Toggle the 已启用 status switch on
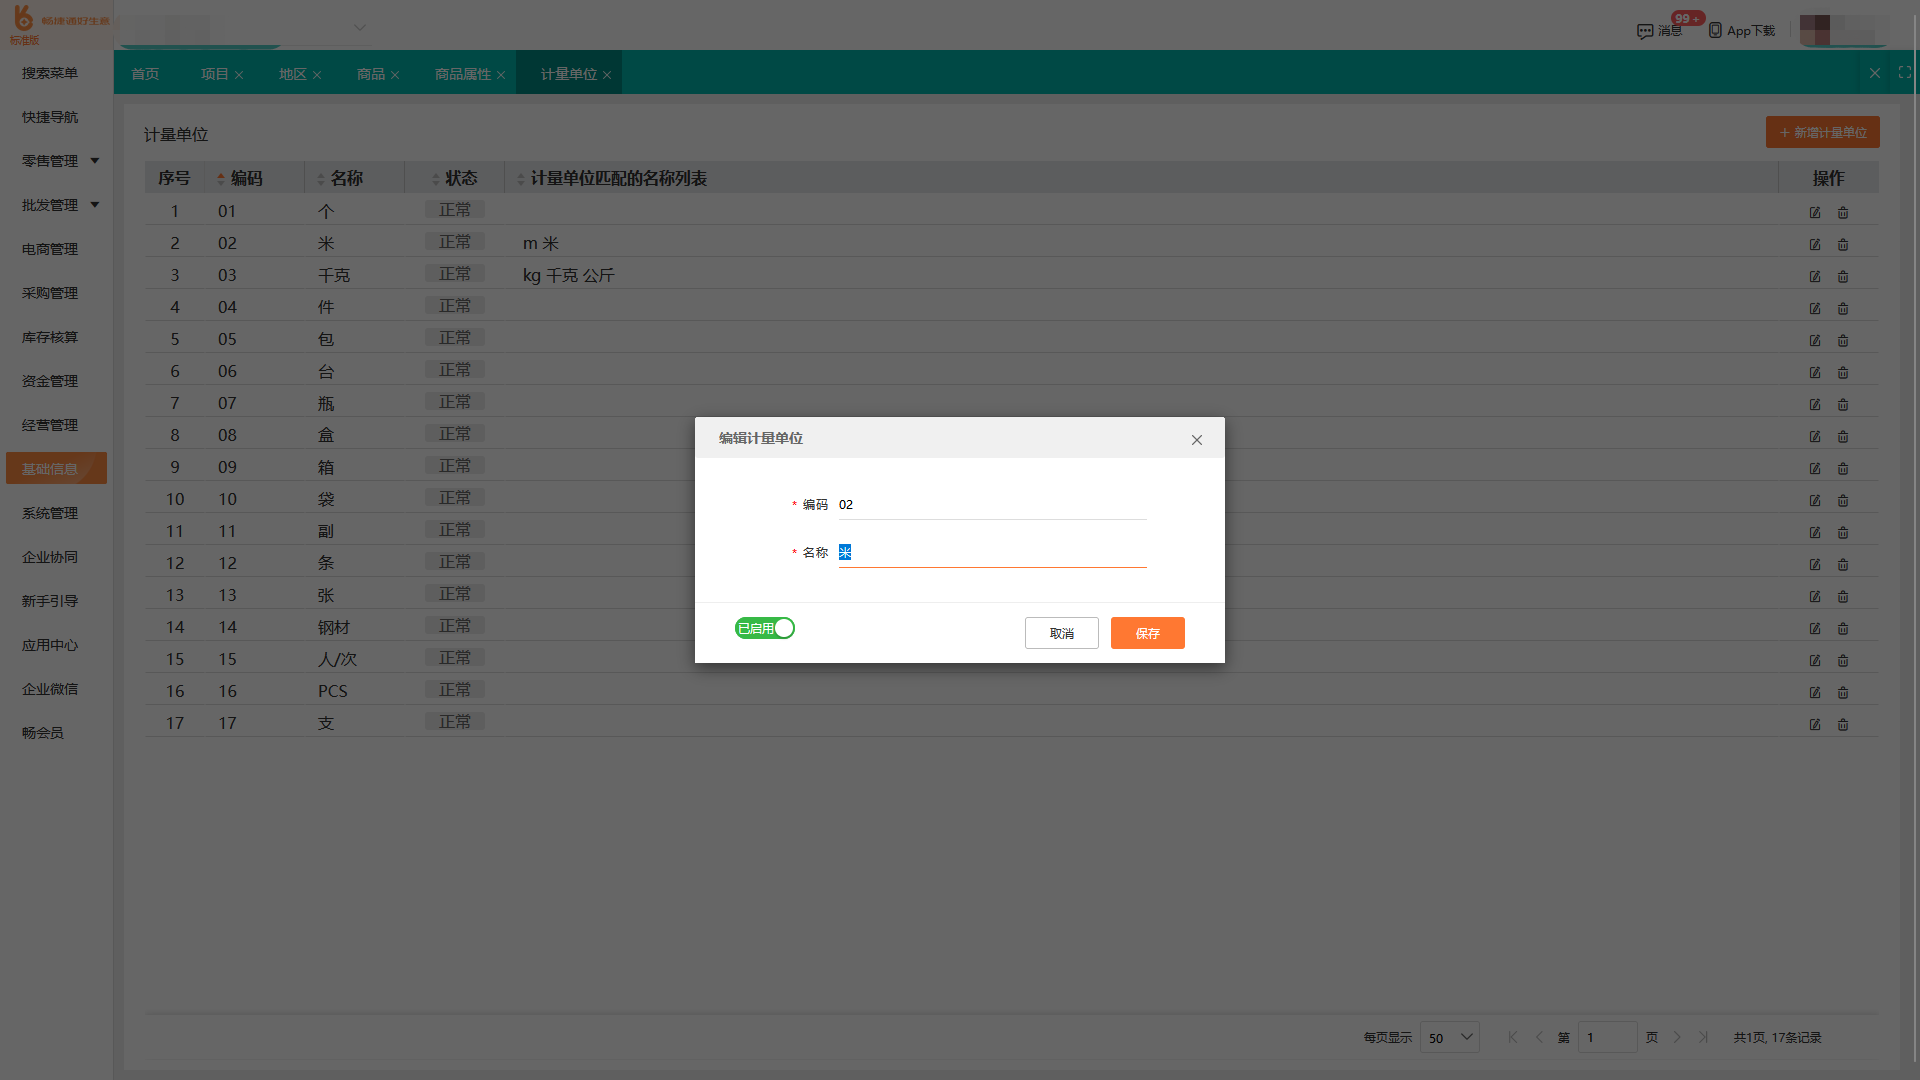The height and width of the screenshot is (1080, 1920). coord(765,628)
